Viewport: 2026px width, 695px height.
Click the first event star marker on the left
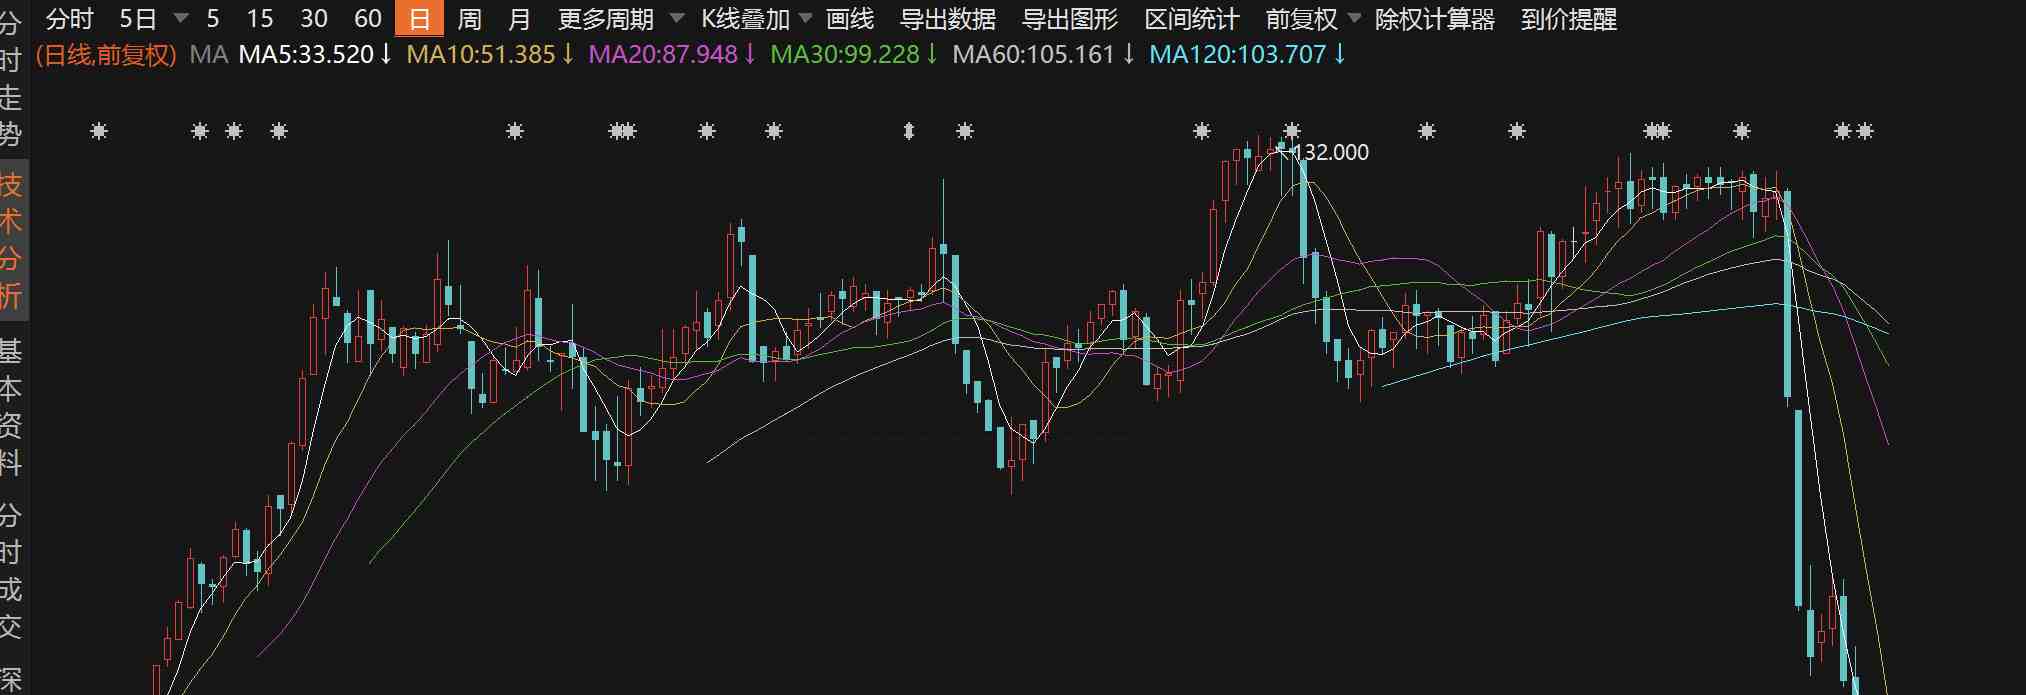coord(99,131)
